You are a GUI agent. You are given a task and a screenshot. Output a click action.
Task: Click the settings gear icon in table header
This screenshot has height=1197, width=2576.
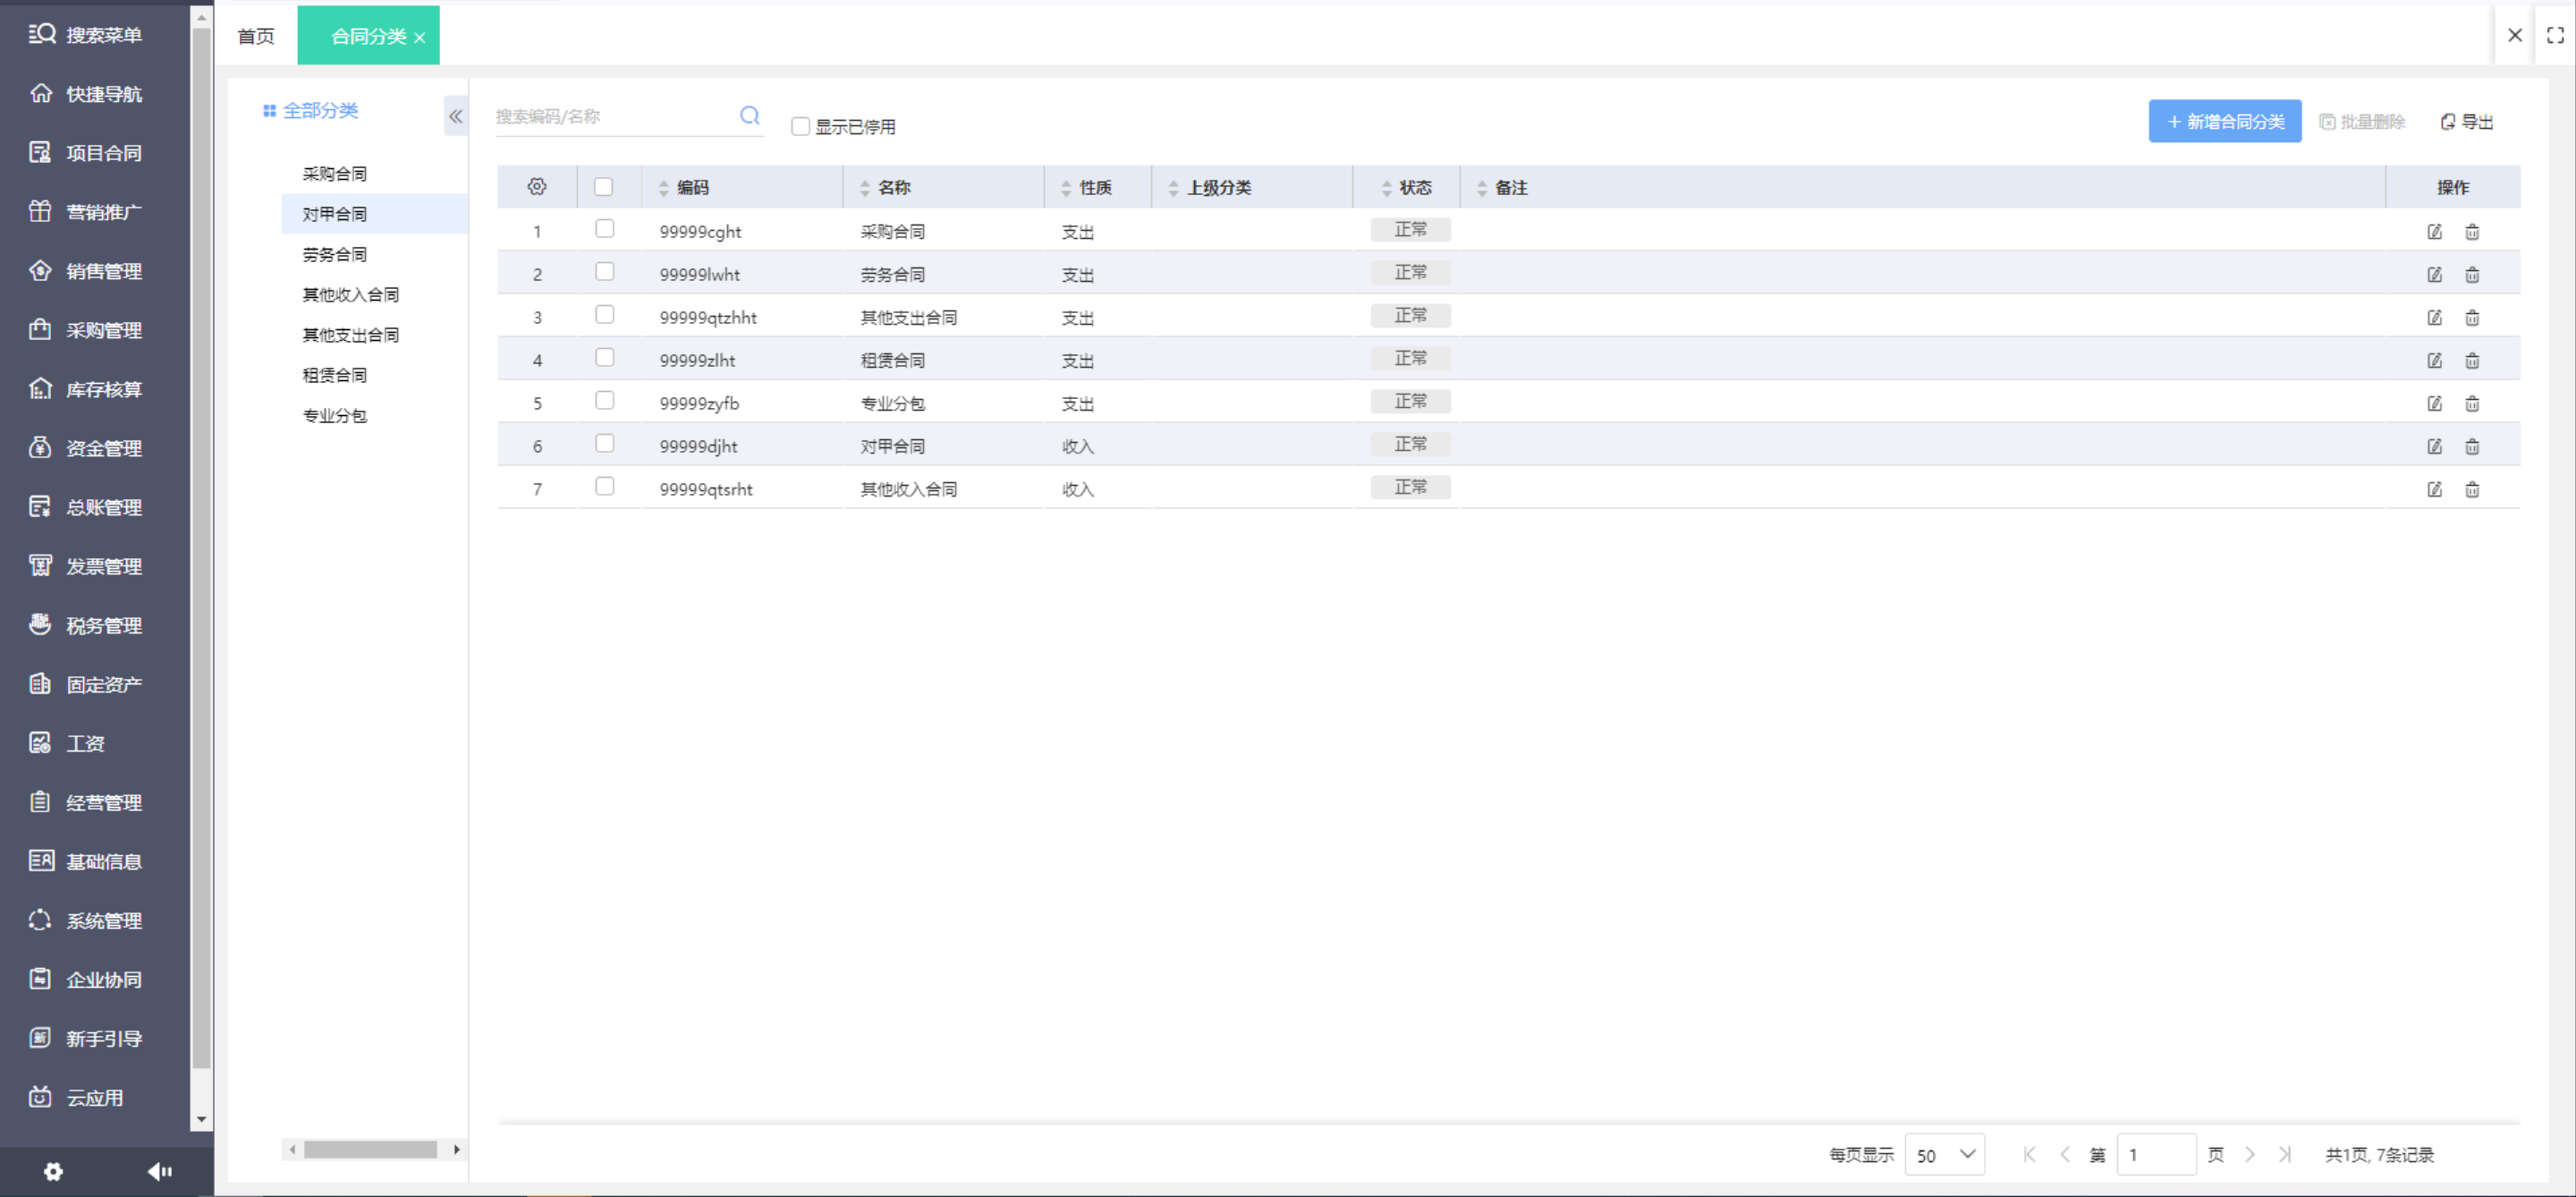(x=538, y=186)
